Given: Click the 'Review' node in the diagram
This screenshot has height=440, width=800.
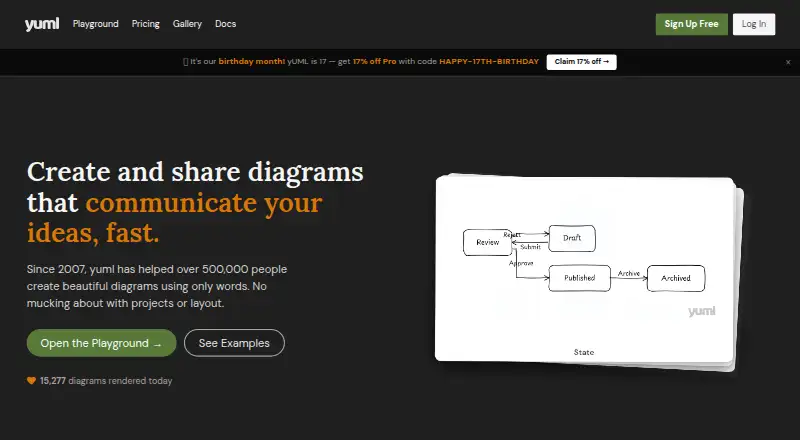Looking at the screenshot, I should point(487,242).
